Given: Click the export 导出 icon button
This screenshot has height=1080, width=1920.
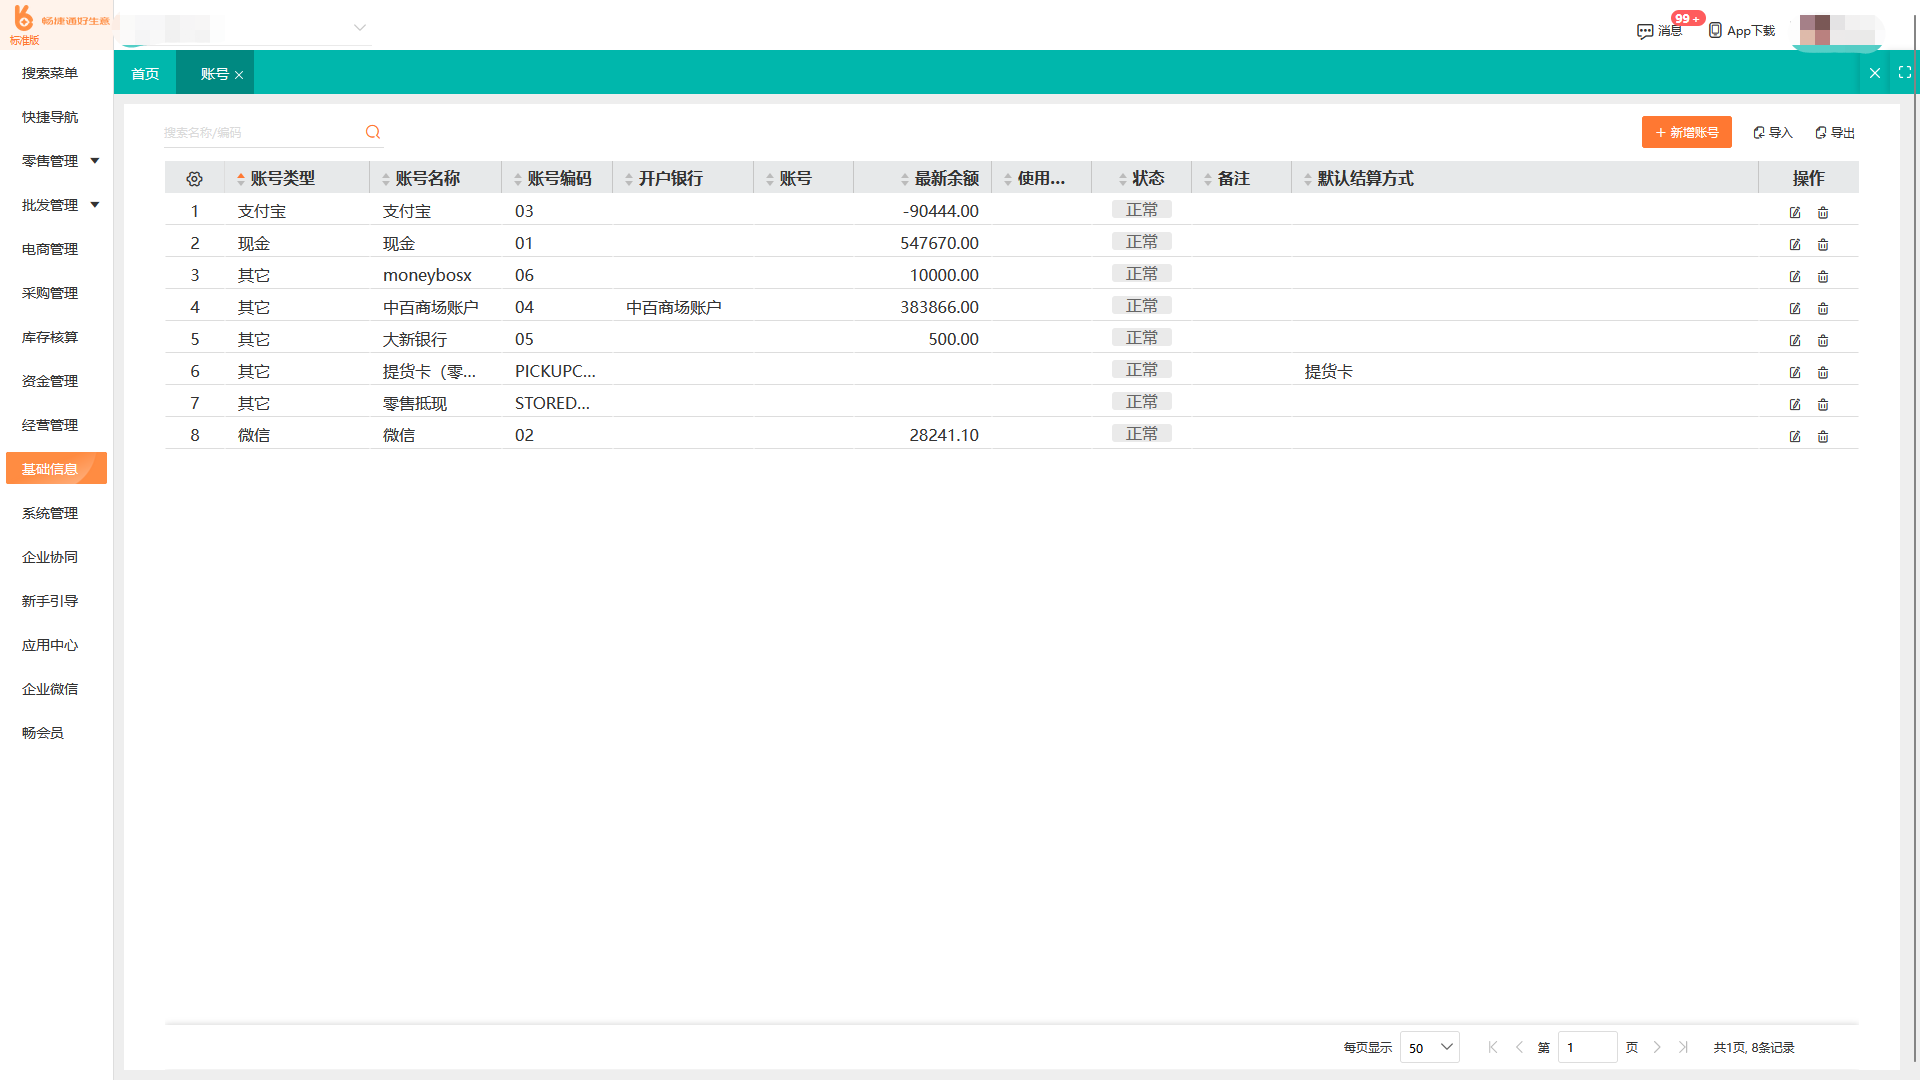Looking at the screenshot, I should [x=1836, y=132].
